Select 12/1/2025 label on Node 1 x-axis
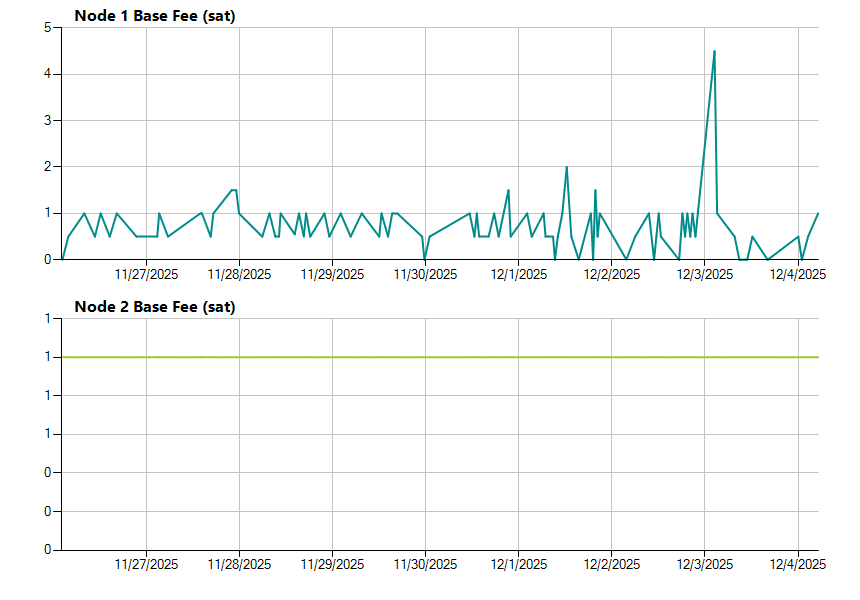 coord(518,274)
